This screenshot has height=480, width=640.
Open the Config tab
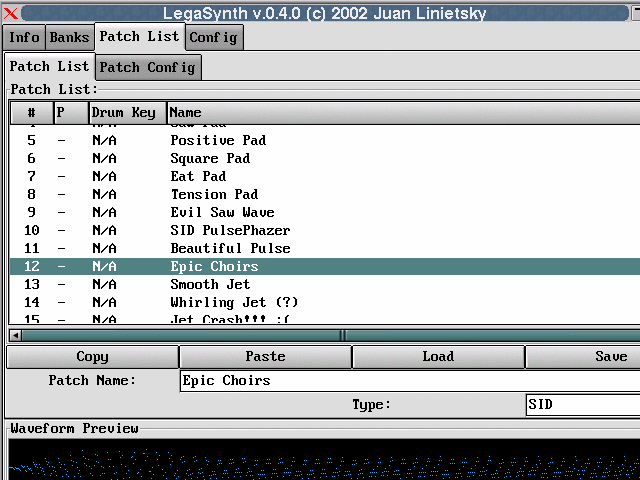(x=213, y=38)
